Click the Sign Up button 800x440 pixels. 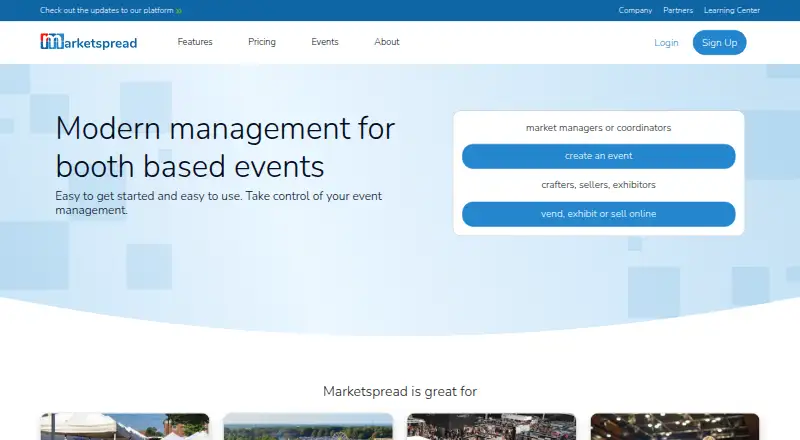pos(719,42)
